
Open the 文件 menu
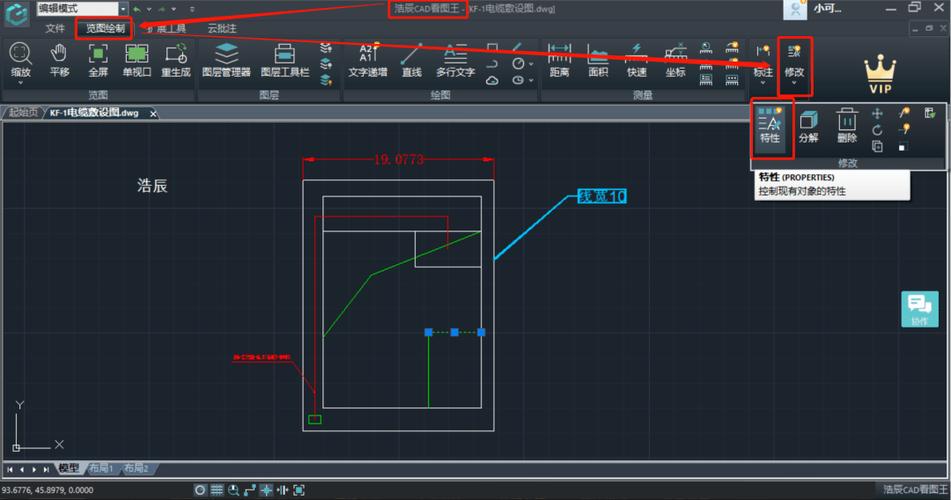click(54, 28)
